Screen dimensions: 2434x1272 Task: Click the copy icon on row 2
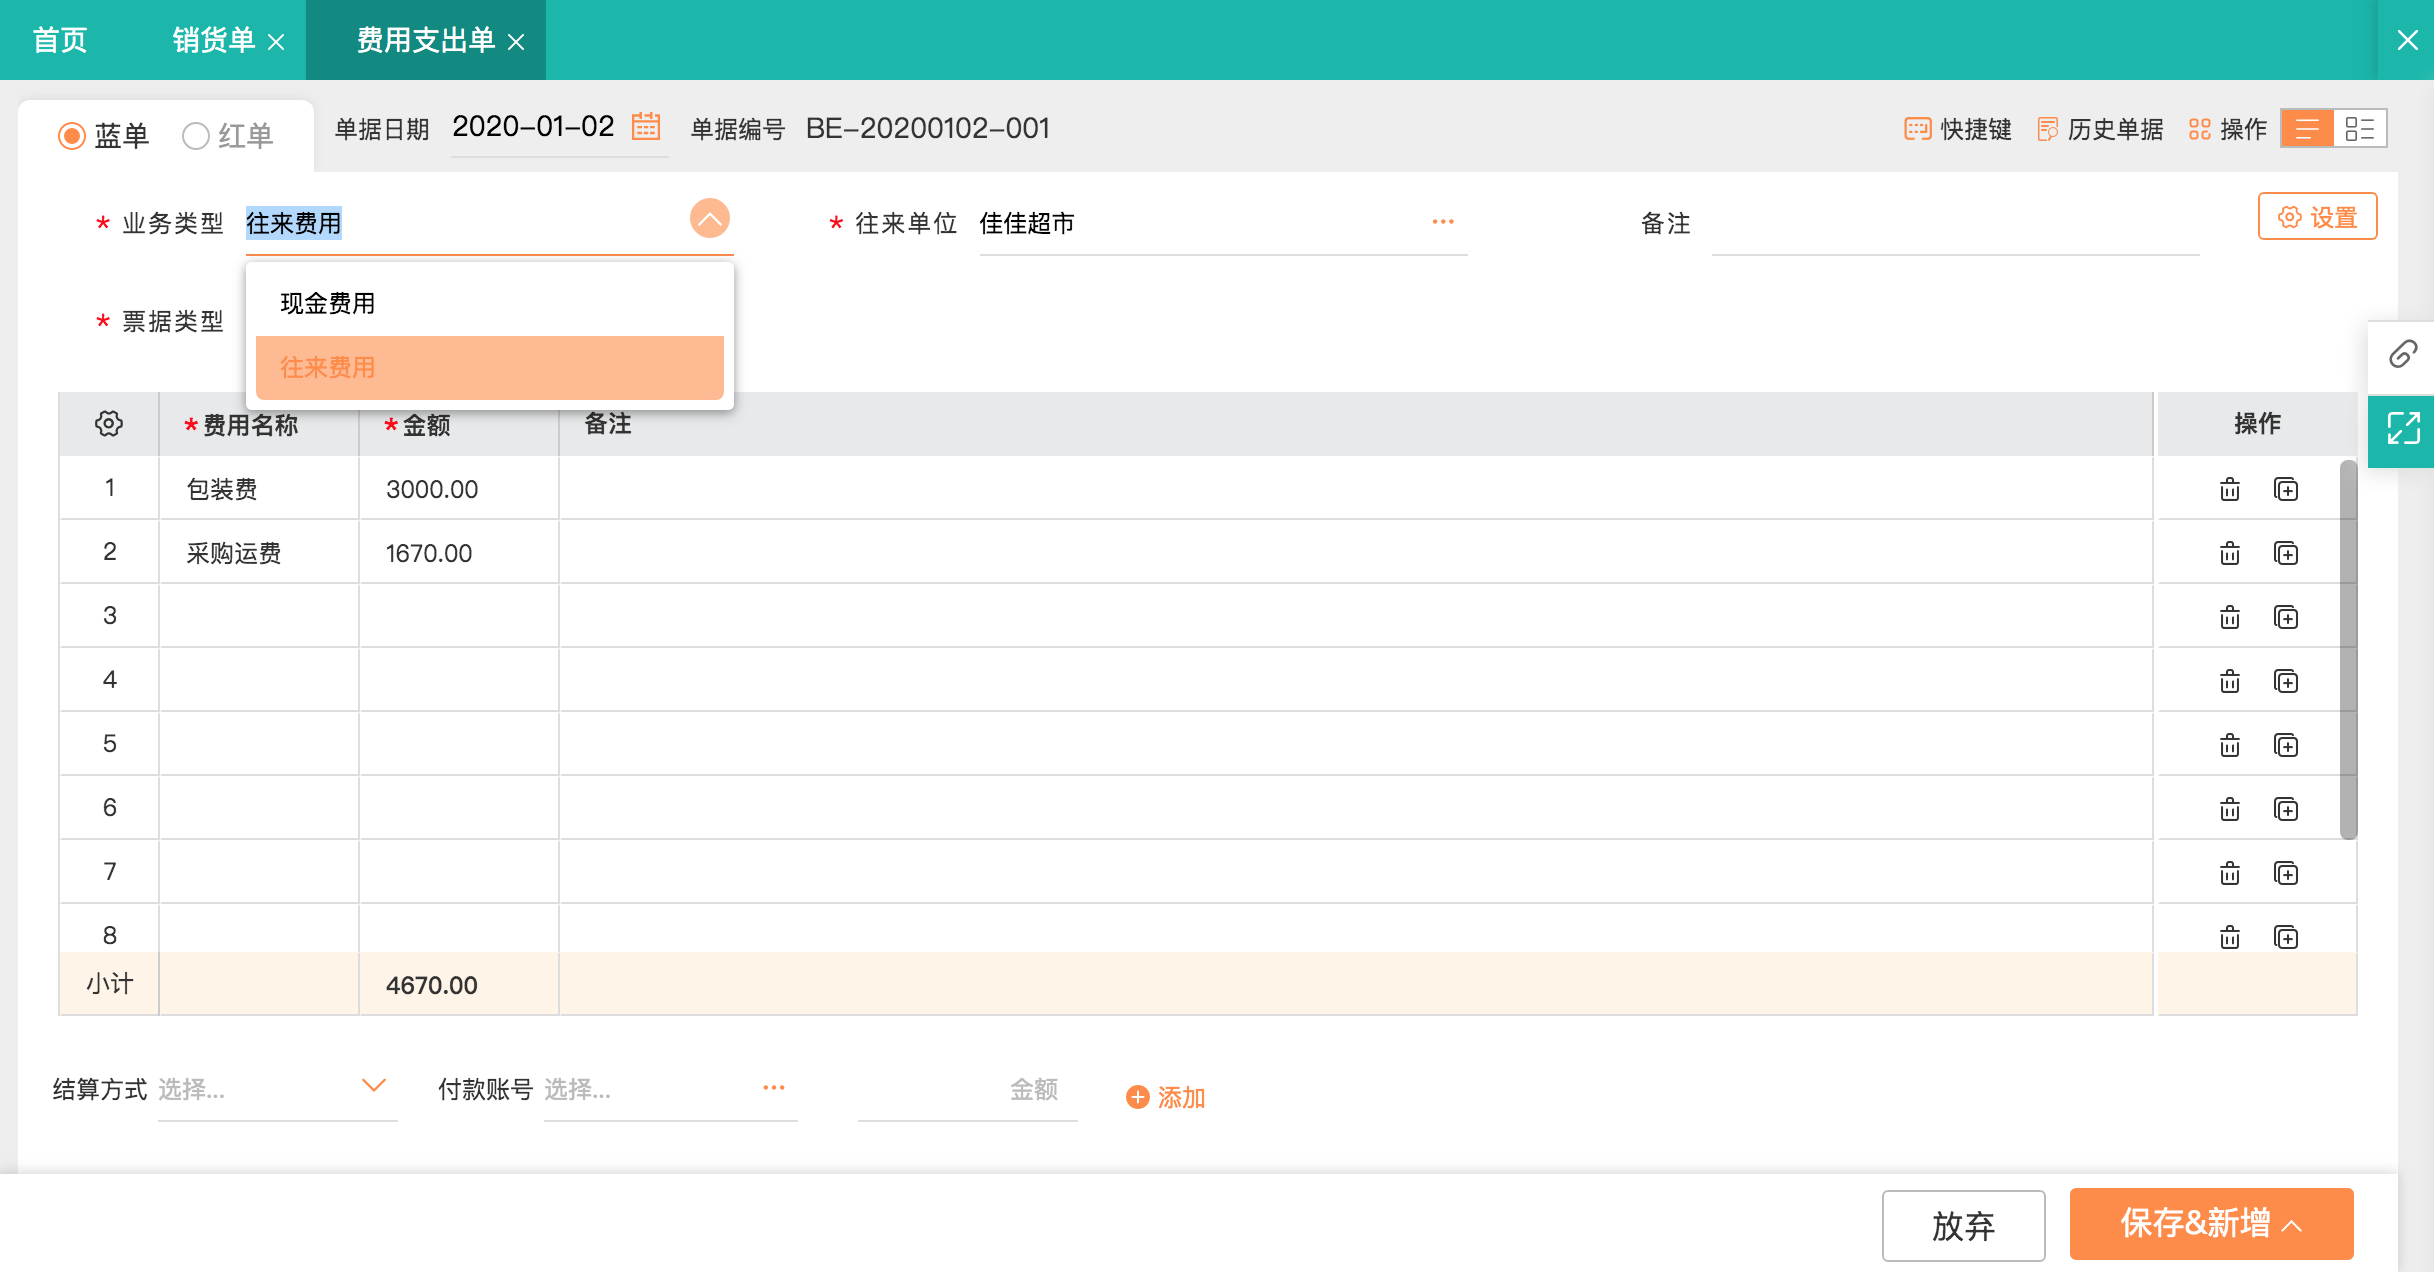click(2286, 552)
